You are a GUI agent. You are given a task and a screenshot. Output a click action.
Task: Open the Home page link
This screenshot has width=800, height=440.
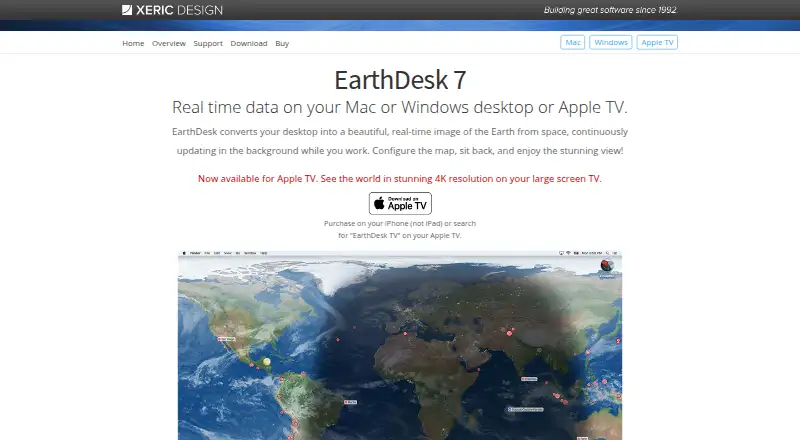coord(133,43)
